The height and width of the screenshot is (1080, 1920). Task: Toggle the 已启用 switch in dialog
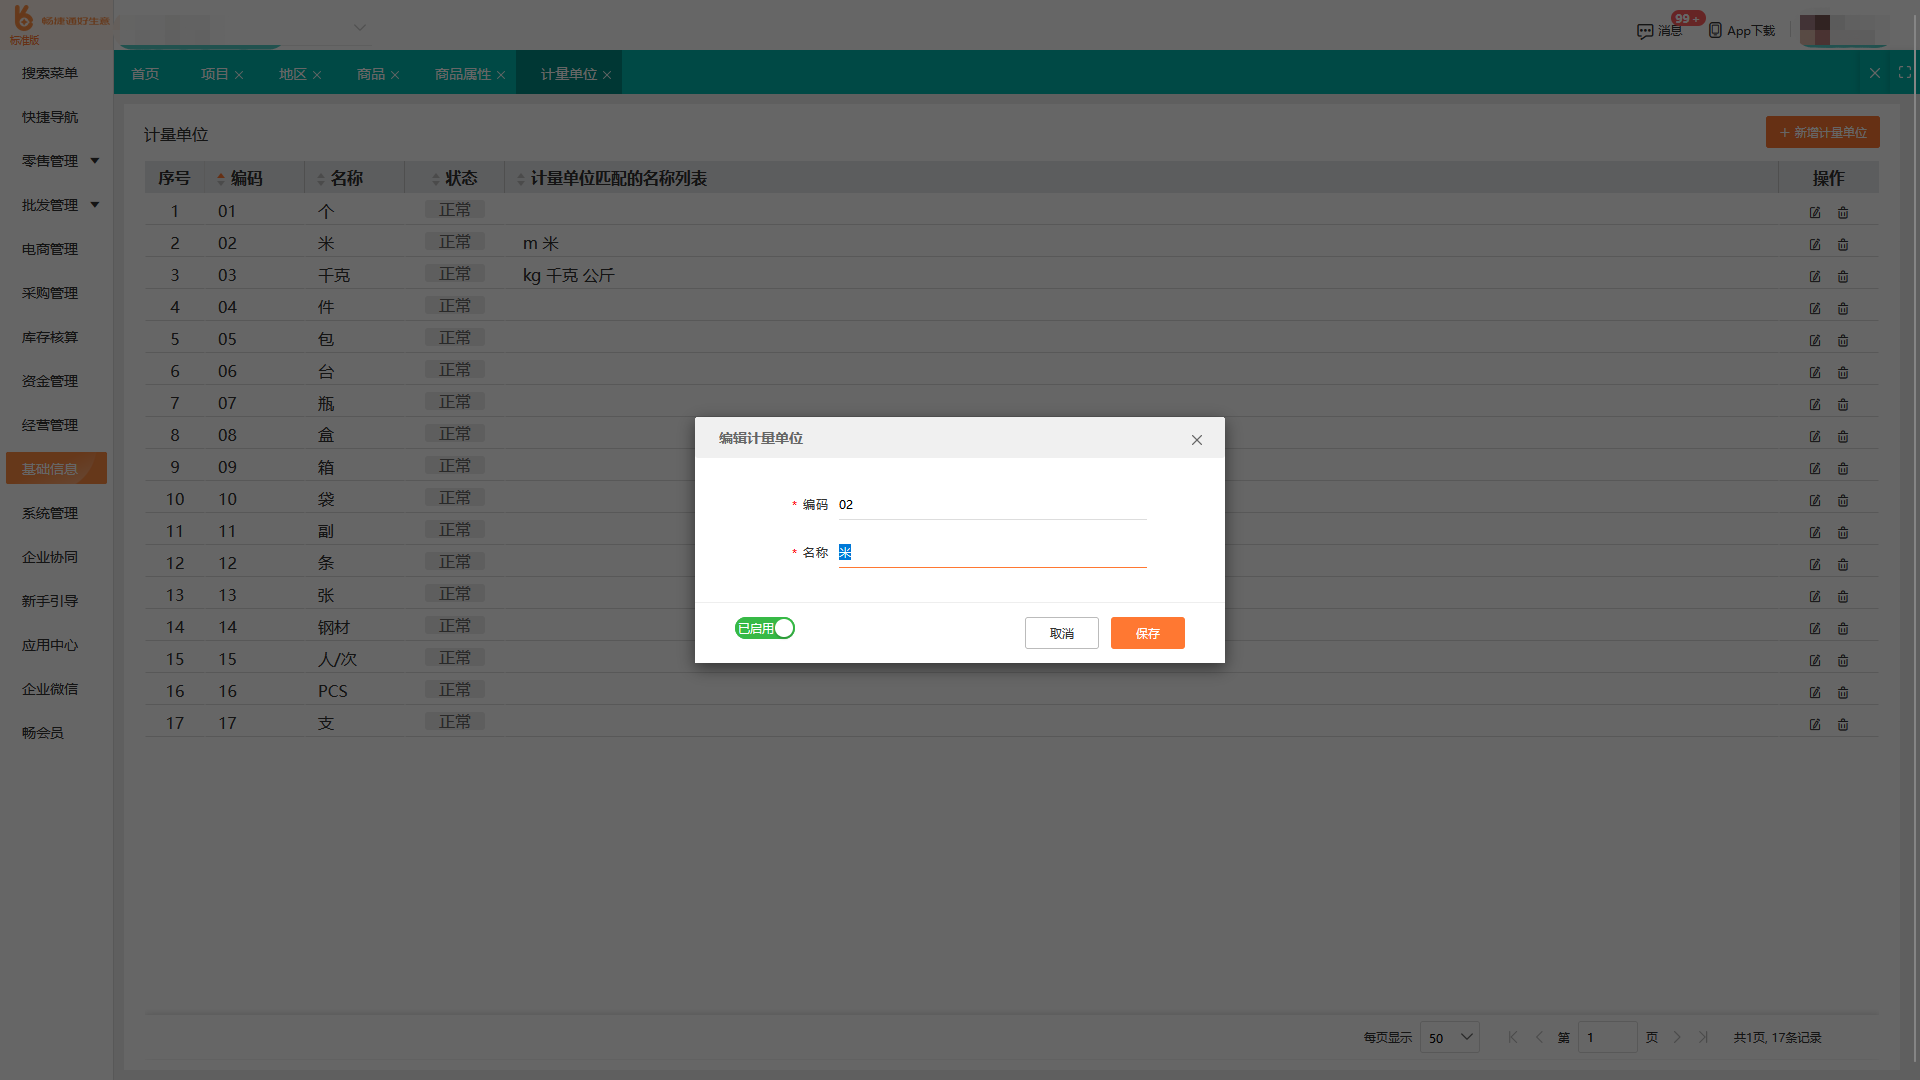click(x=766, y=628)
